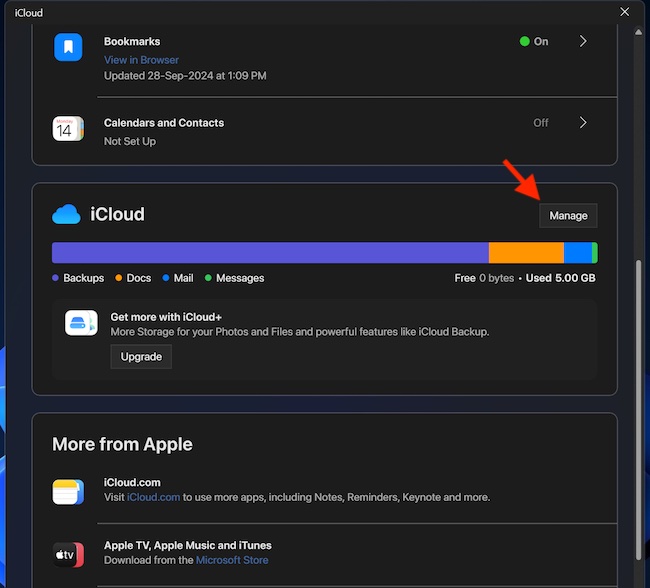This screenshot has width=650, height=588.
Task: Click the Upgrade button for iCloud+
Action: [141, 357]
